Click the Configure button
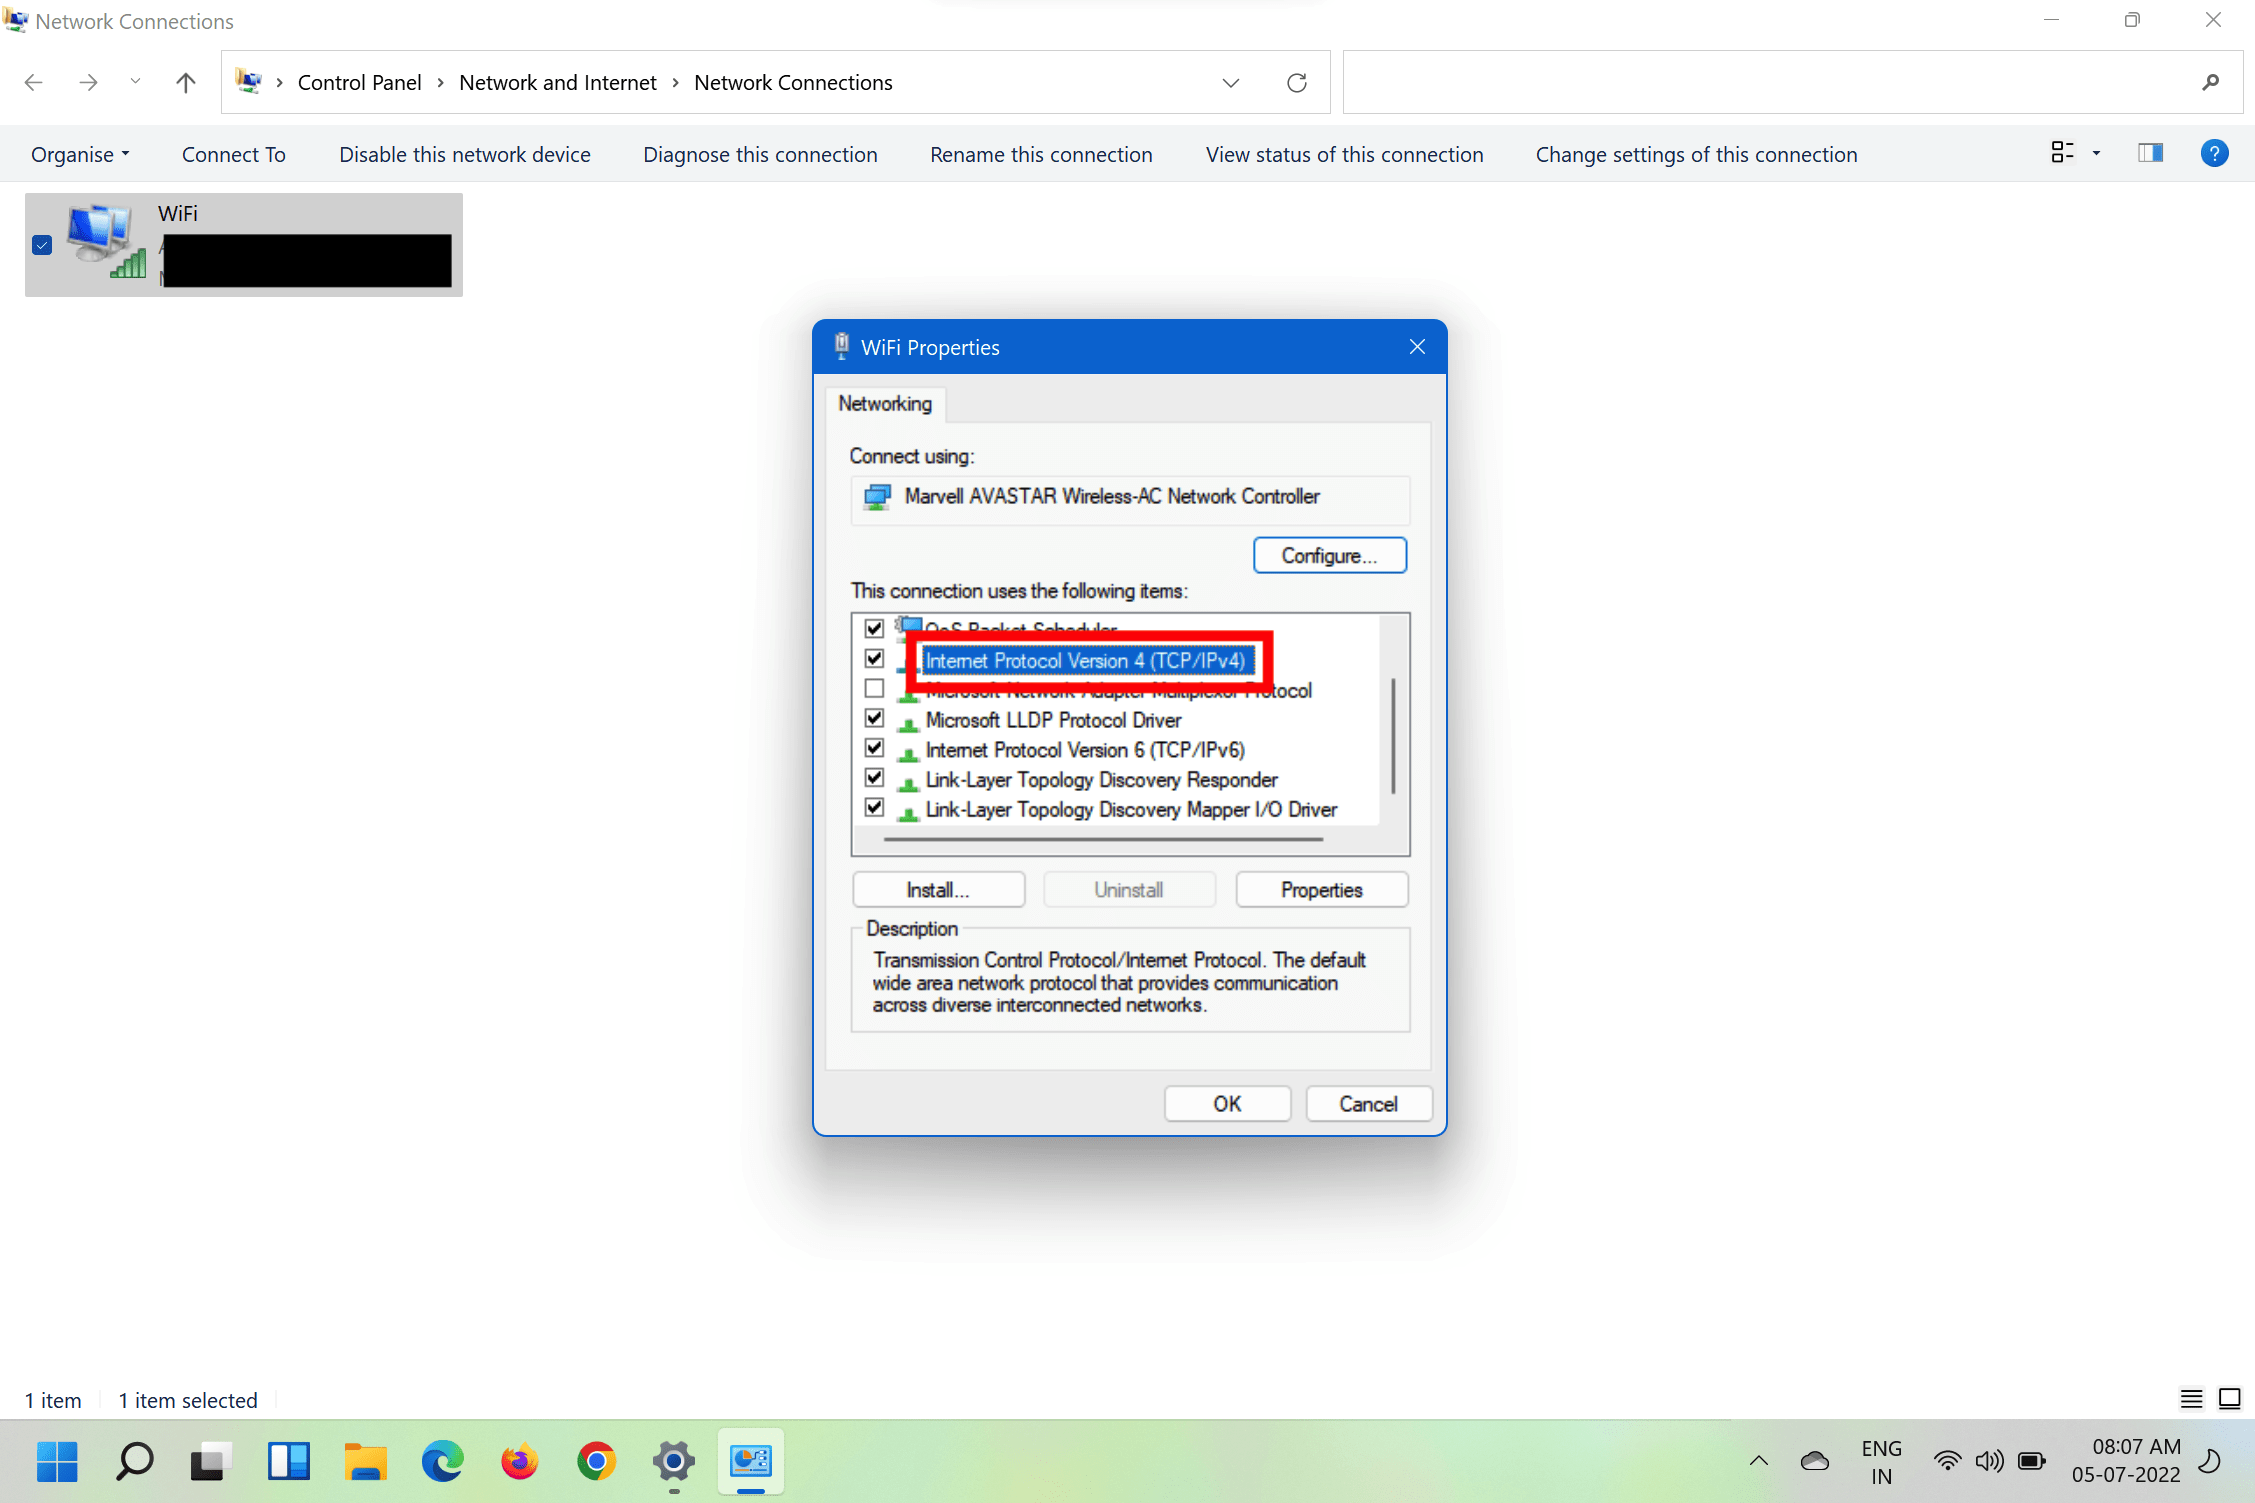The image size is (2255, 1503). click(1329, 555)
